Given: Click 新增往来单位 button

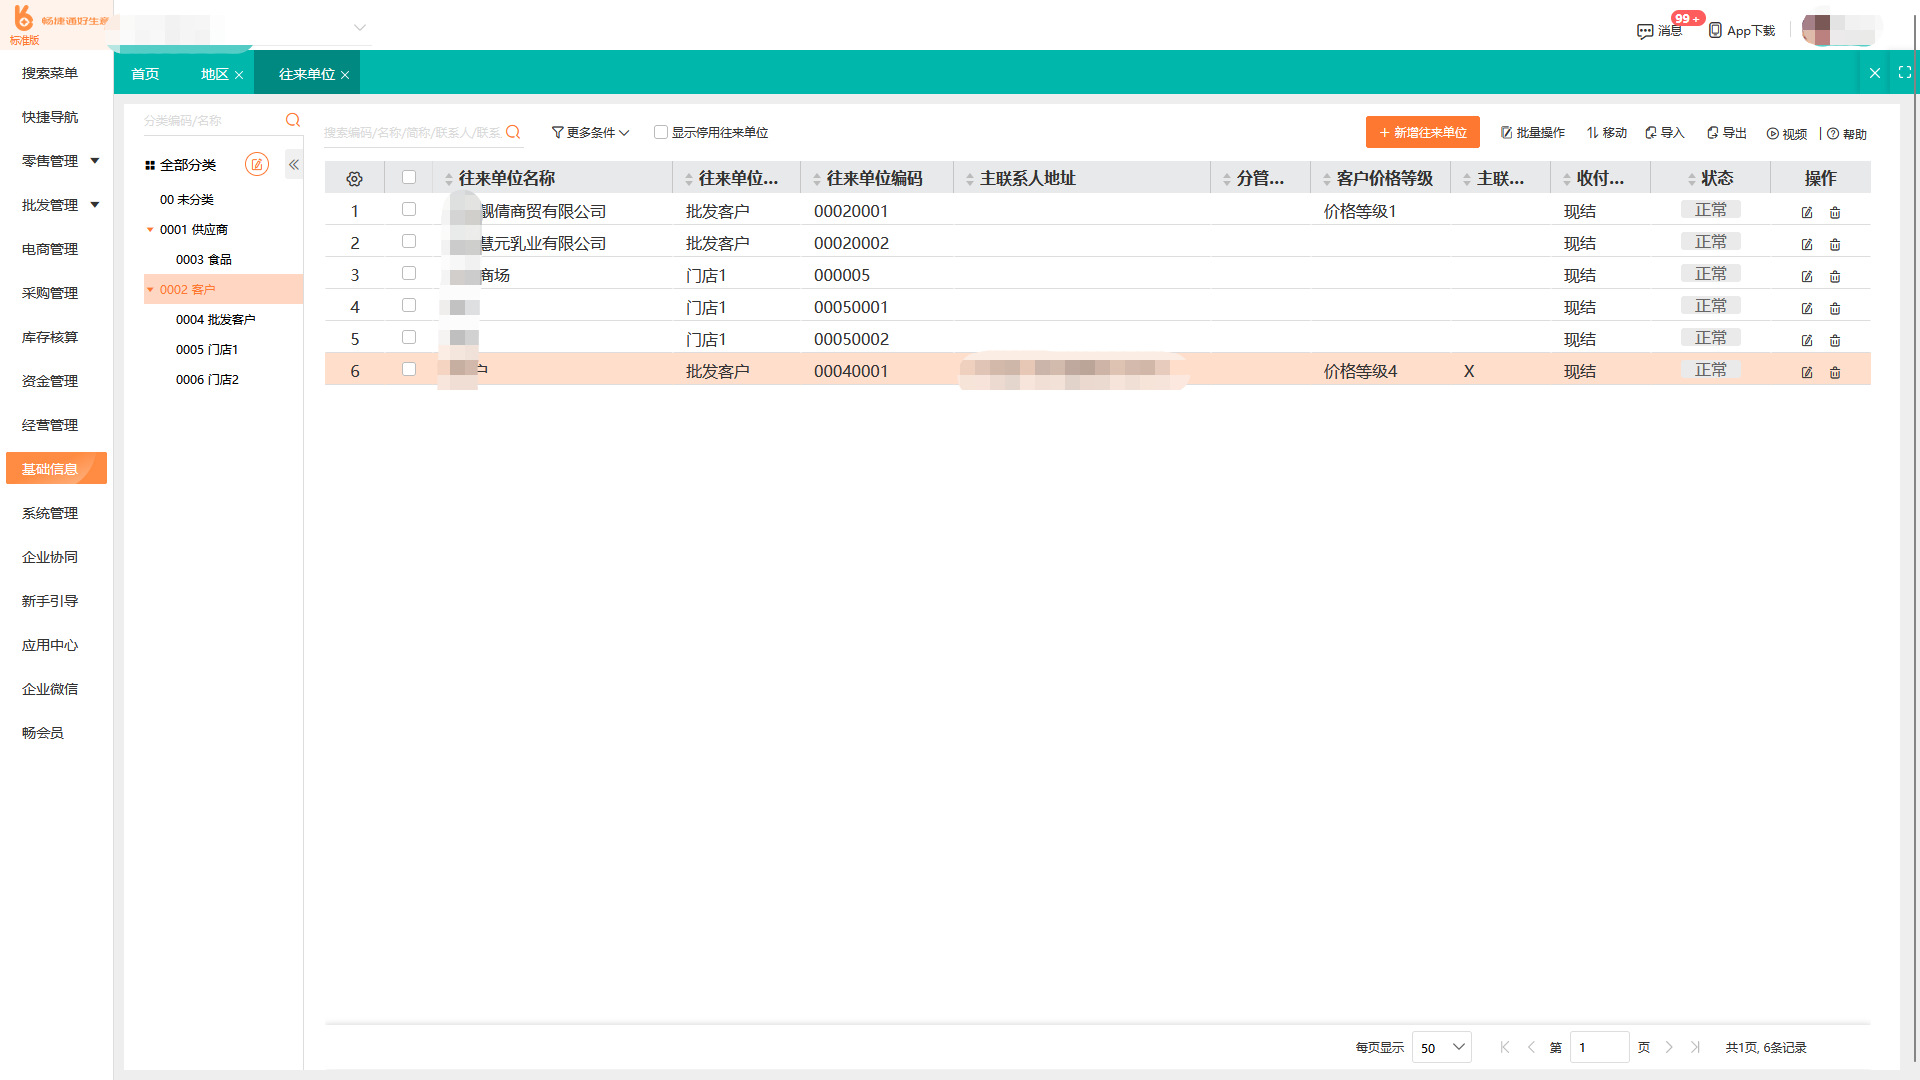Looking at the screenshot, I should 1424,131.
